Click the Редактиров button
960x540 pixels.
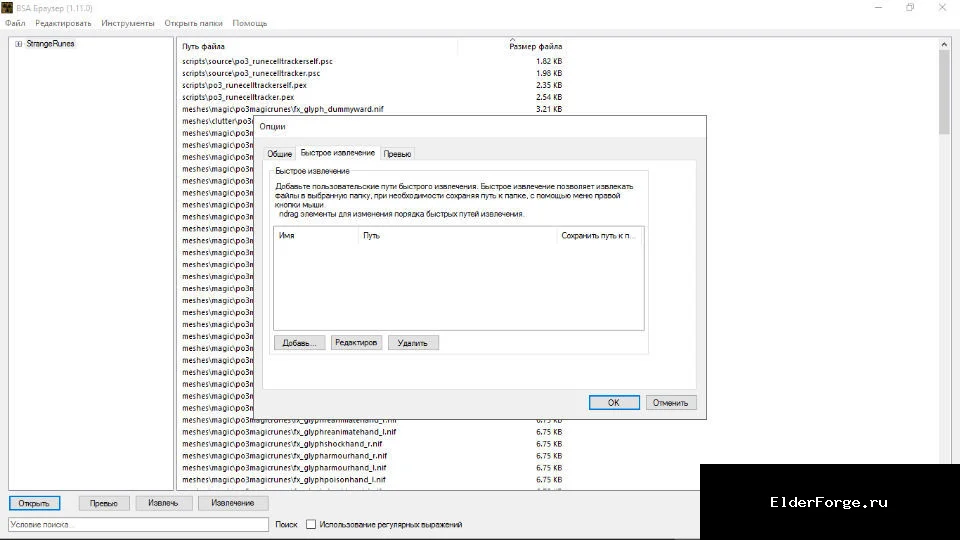(x=356, y=343)
